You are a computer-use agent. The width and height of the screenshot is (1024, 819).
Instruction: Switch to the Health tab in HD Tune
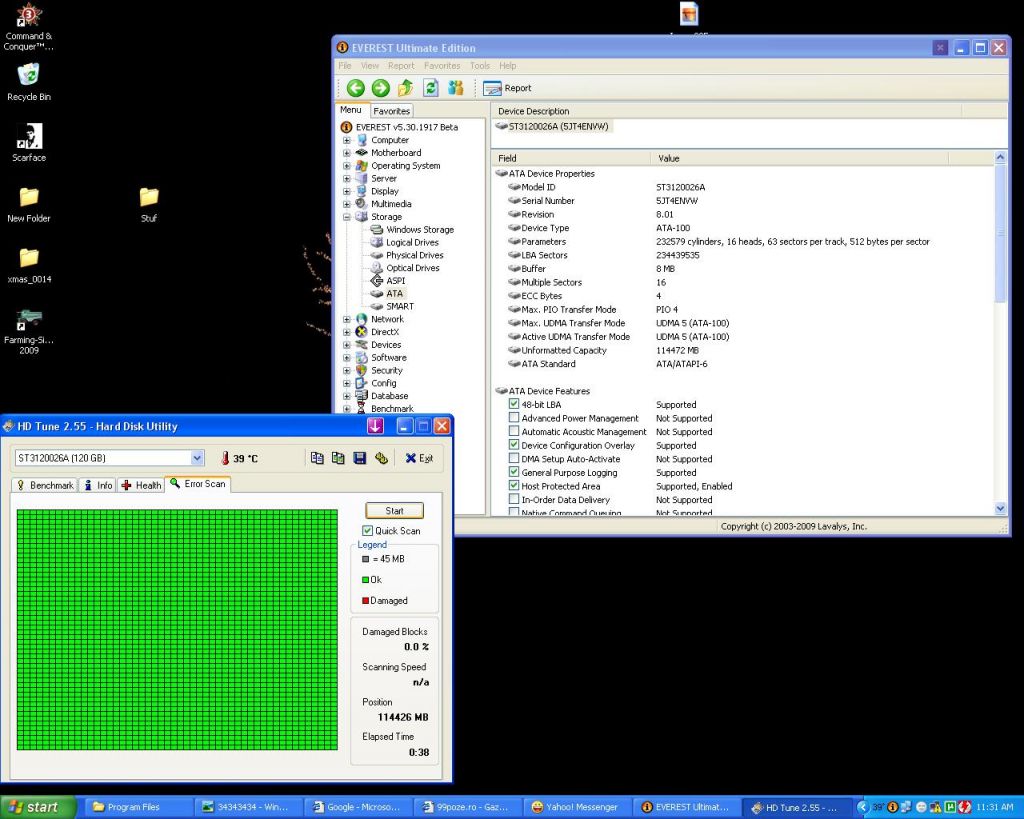pos(141,485)
